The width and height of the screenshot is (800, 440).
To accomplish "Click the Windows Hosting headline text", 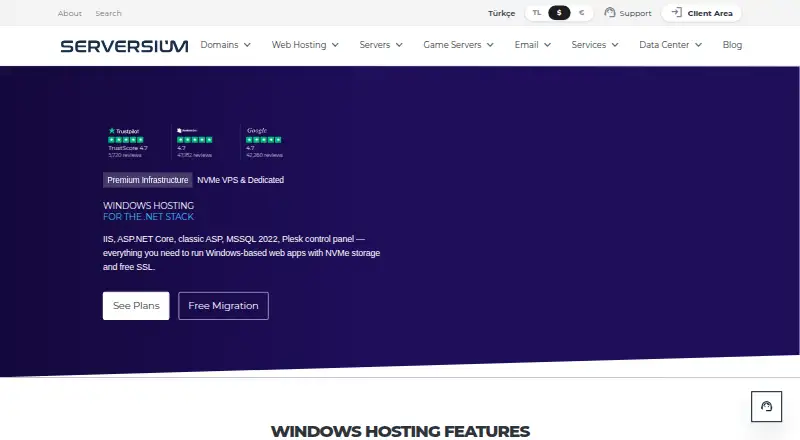I will coord(148,205).
